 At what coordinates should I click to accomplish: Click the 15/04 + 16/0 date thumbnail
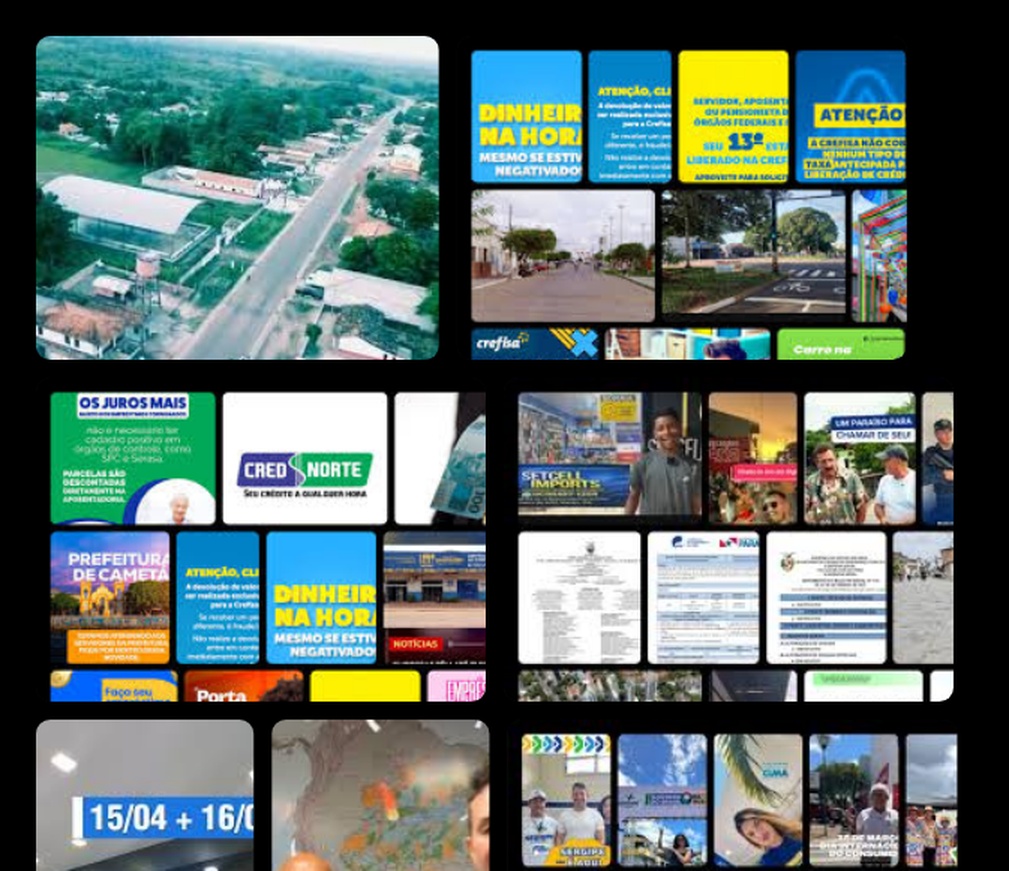(145, 795)
